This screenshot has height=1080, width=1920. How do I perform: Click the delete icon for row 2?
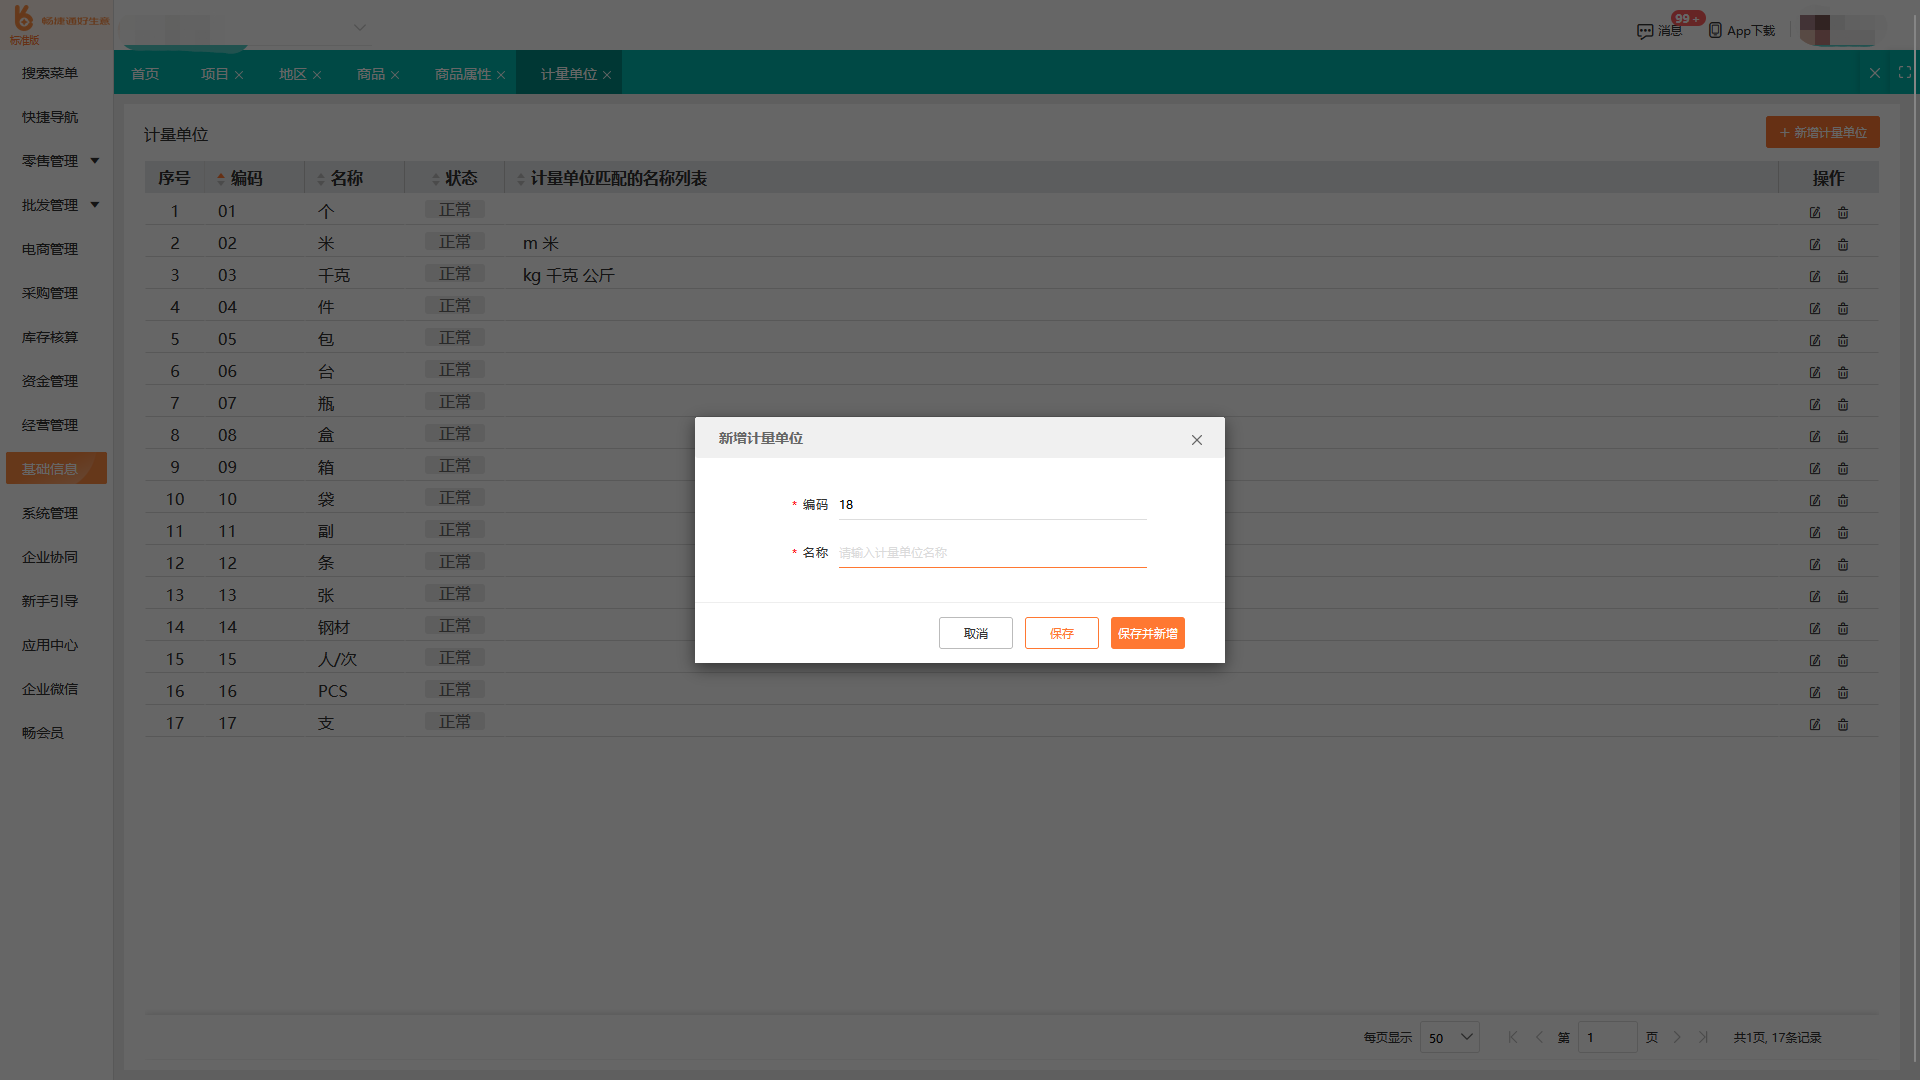[1844, 244]
